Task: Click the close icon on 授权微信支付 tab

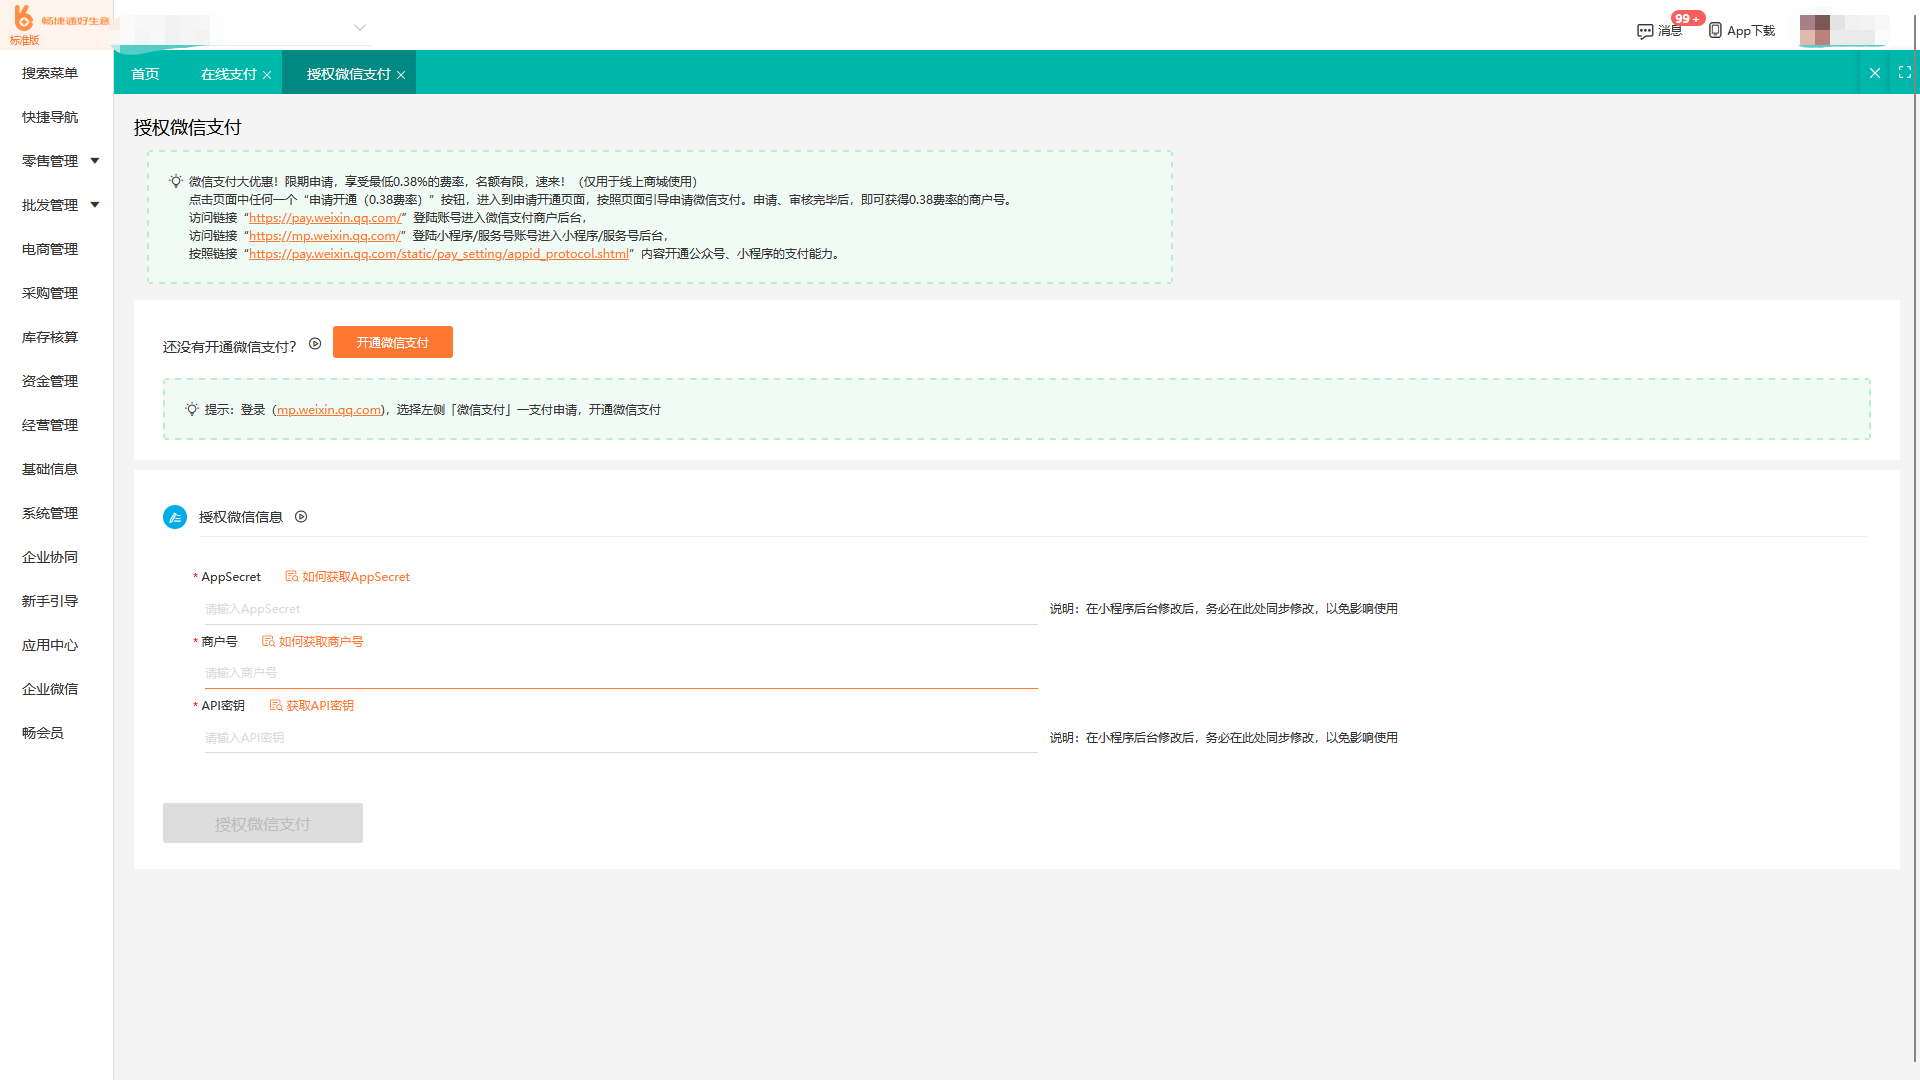Action: coord(402,74)
